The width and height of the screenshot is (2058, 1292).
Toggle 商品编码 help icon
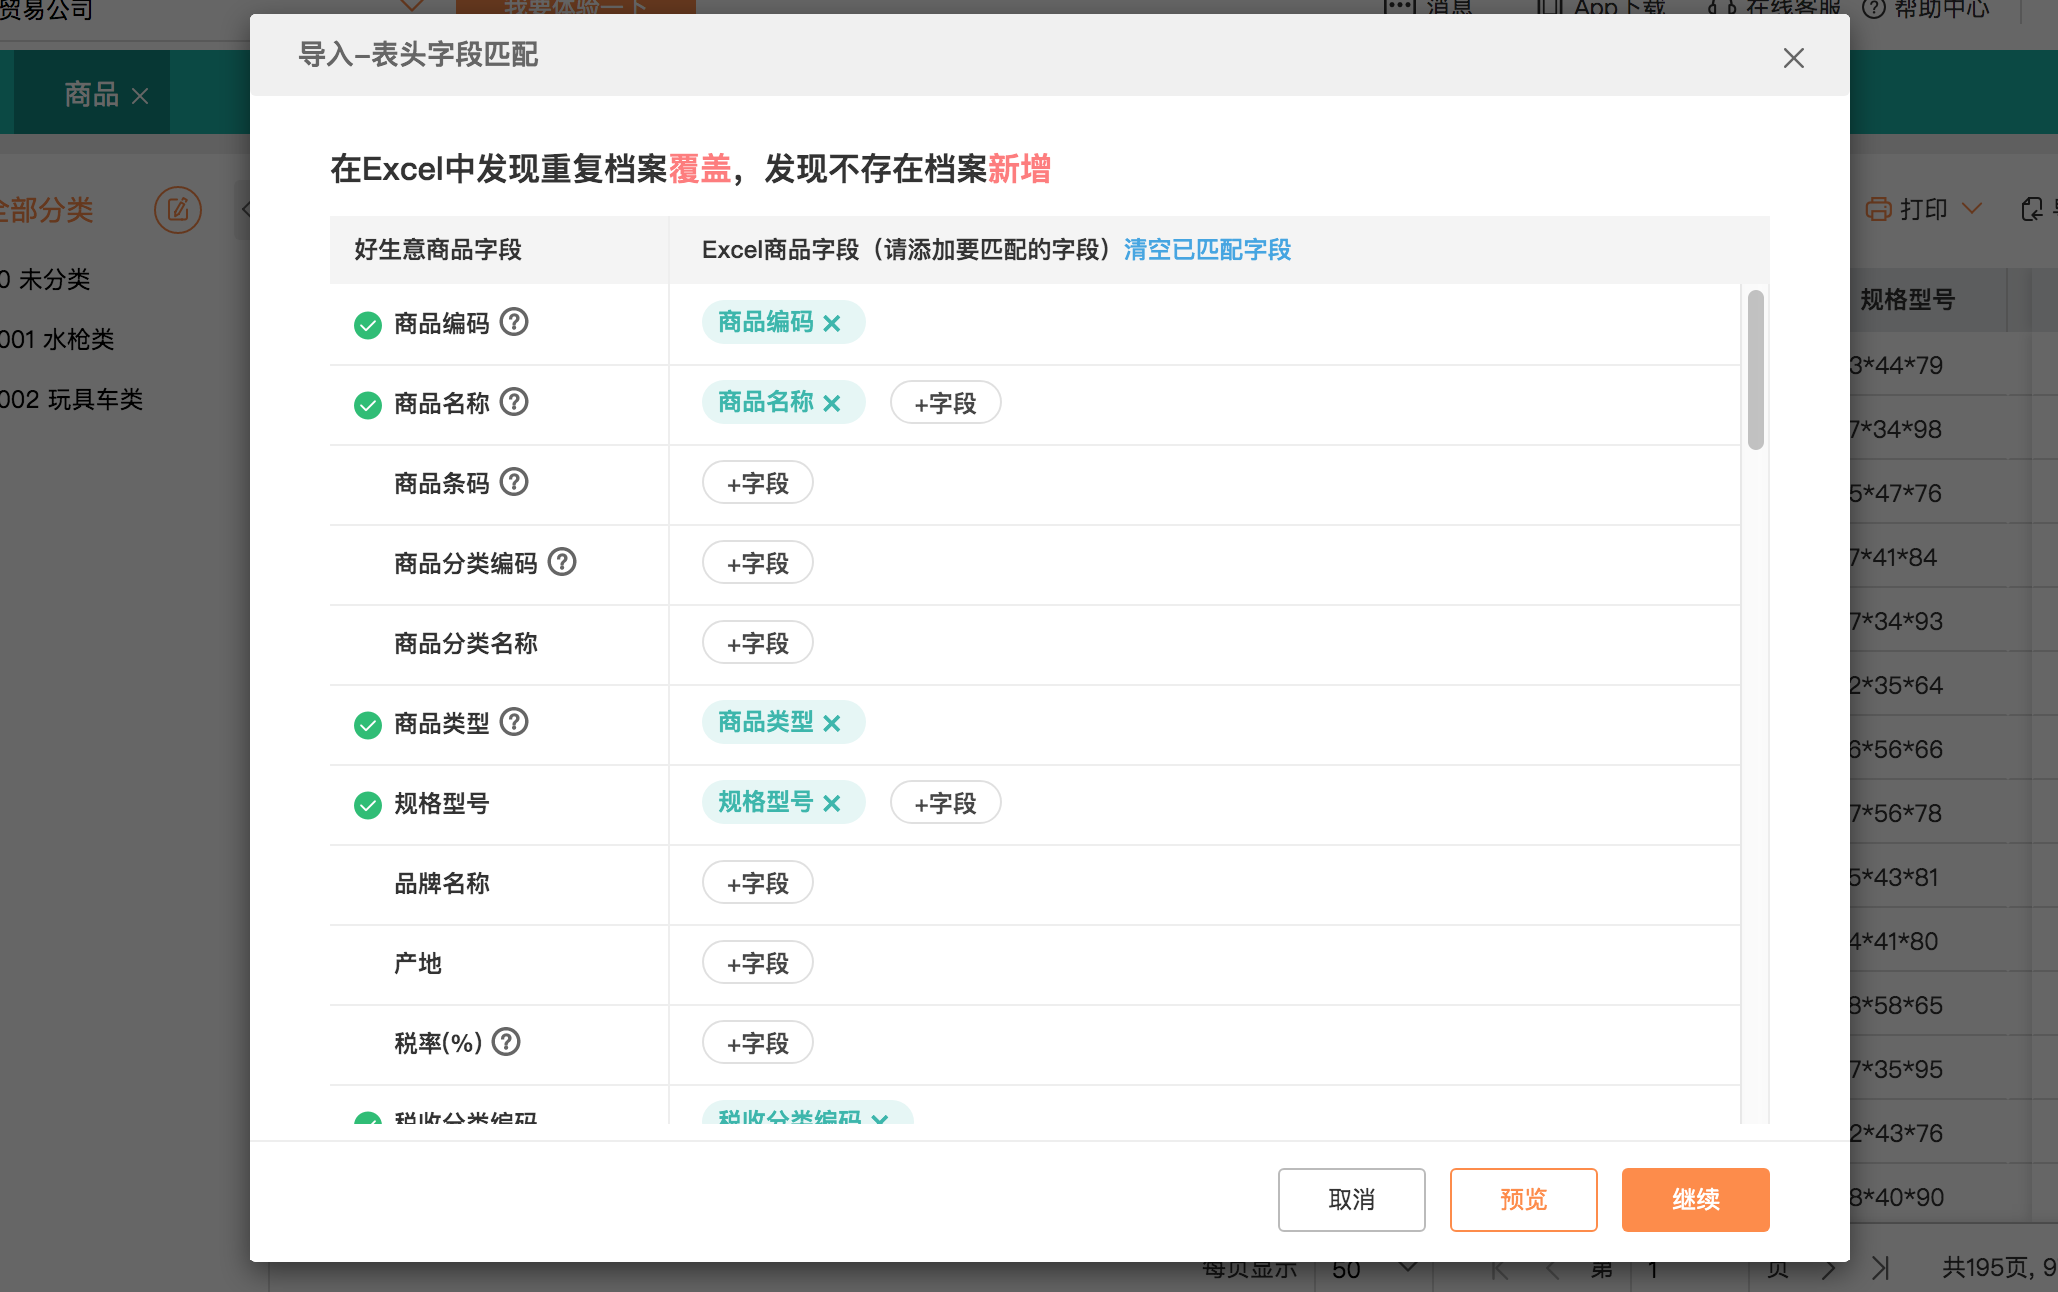coord(515,322)
